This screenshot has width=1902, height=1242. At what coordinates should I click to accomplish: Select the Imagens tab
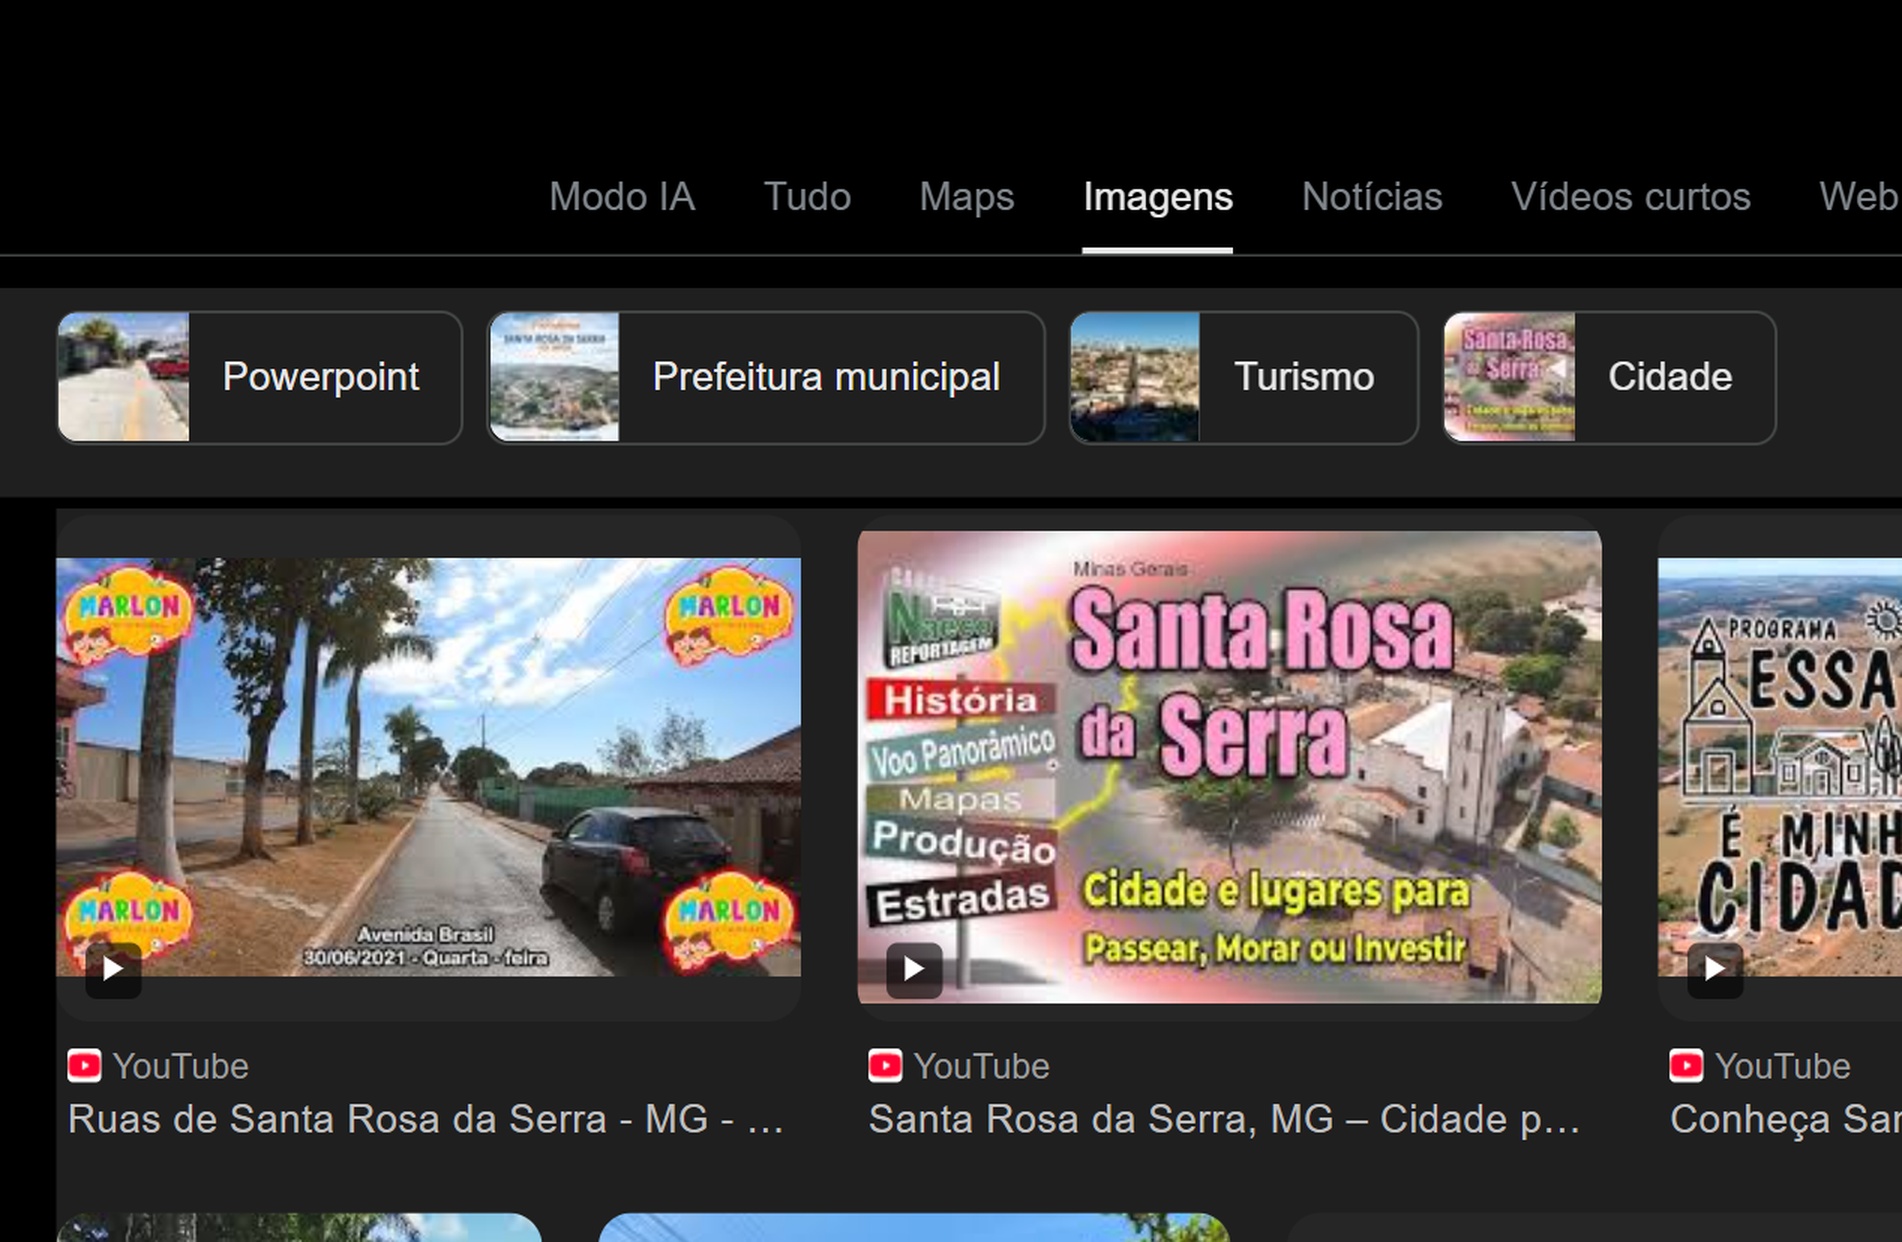(1157, 197)
